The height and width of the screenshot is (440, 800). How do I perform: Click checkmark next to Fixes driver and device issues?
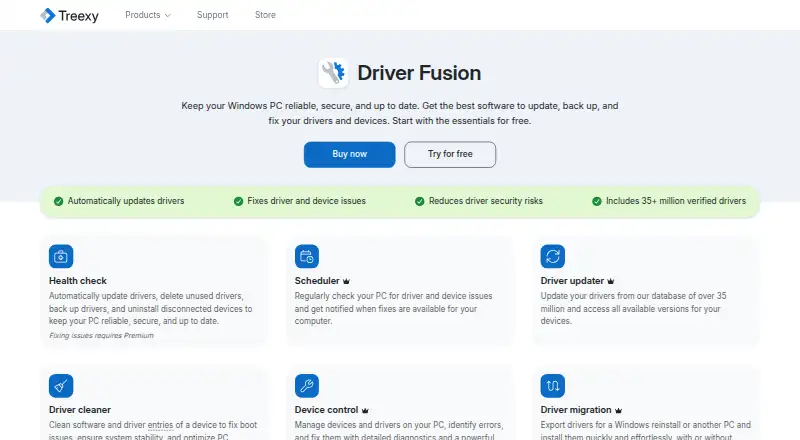coord(238,201)
